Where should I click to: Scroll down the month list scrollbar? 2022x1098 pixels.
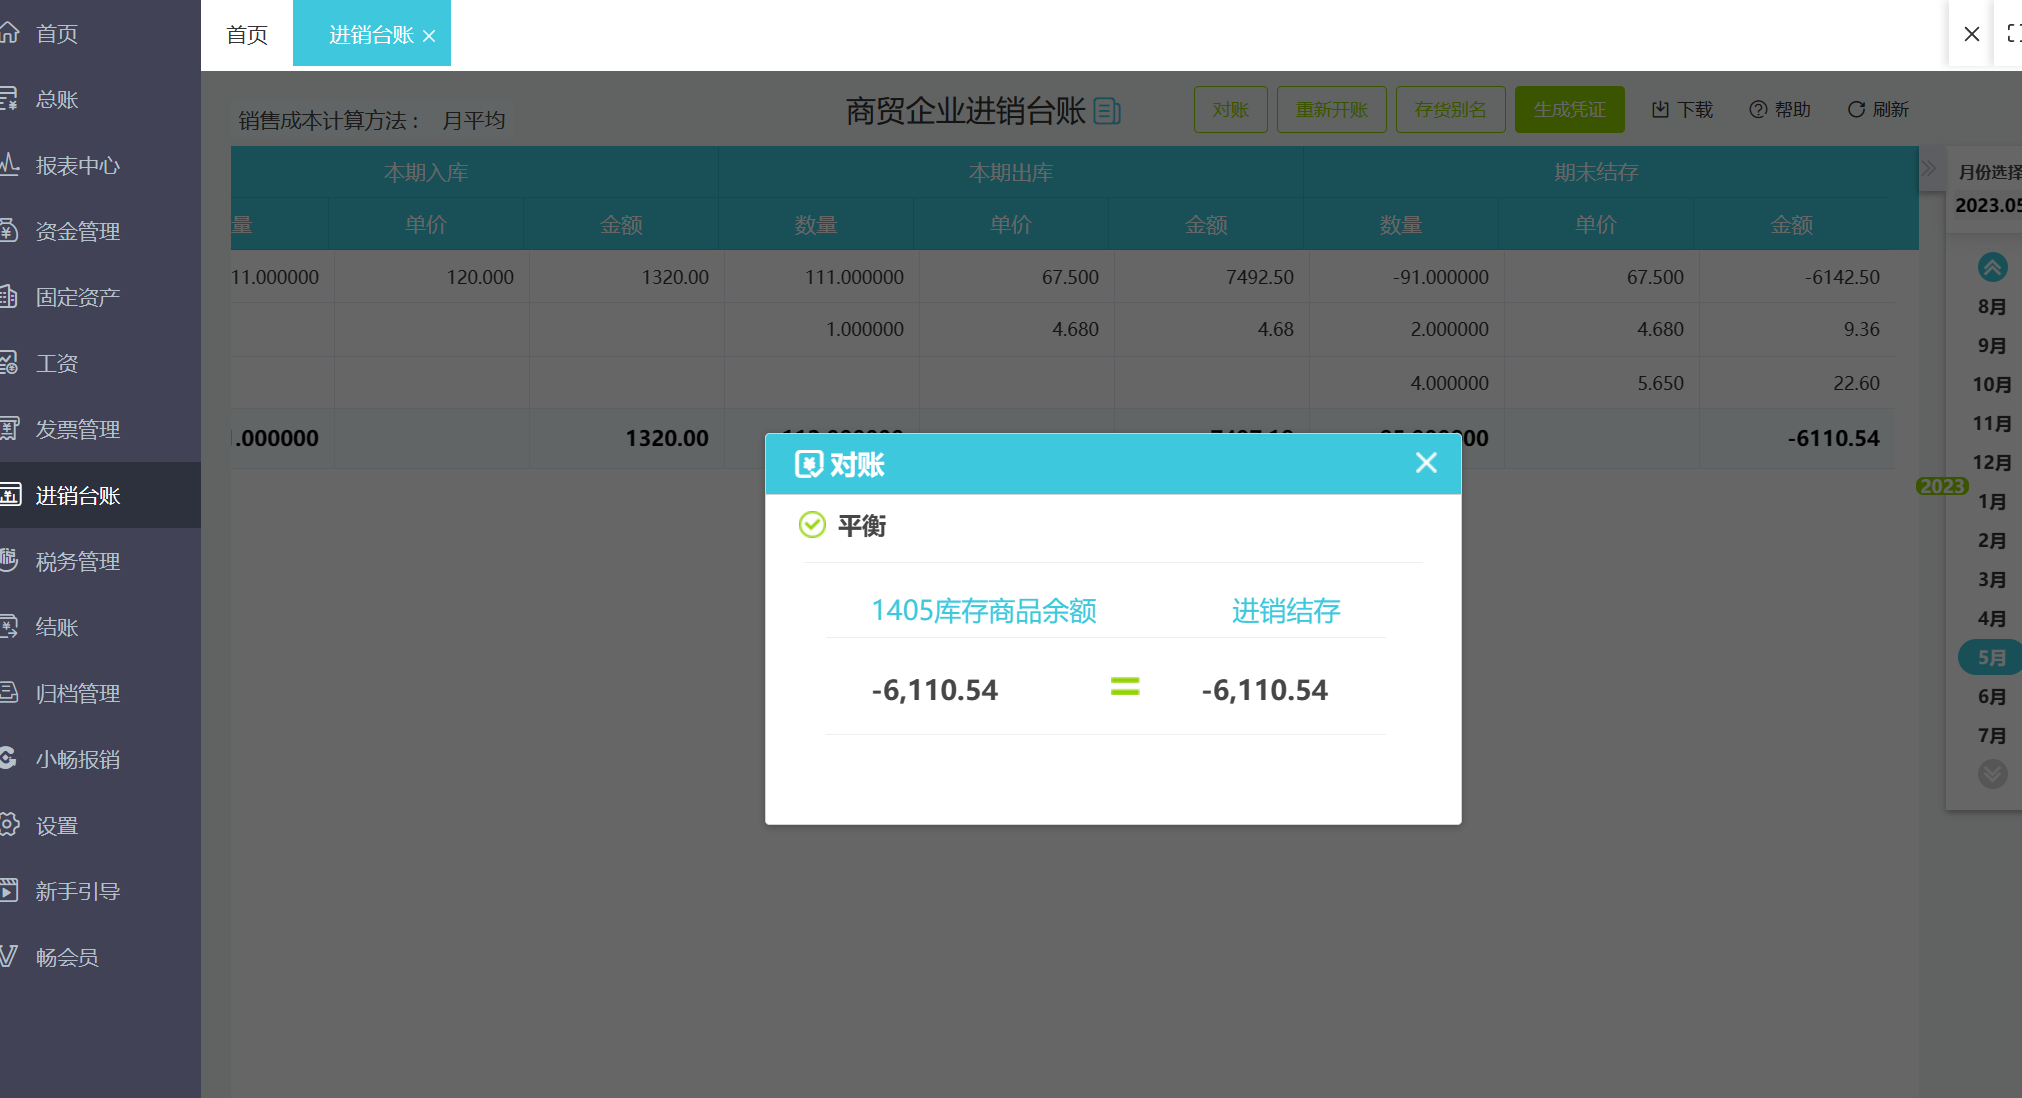coord(1991,771)
